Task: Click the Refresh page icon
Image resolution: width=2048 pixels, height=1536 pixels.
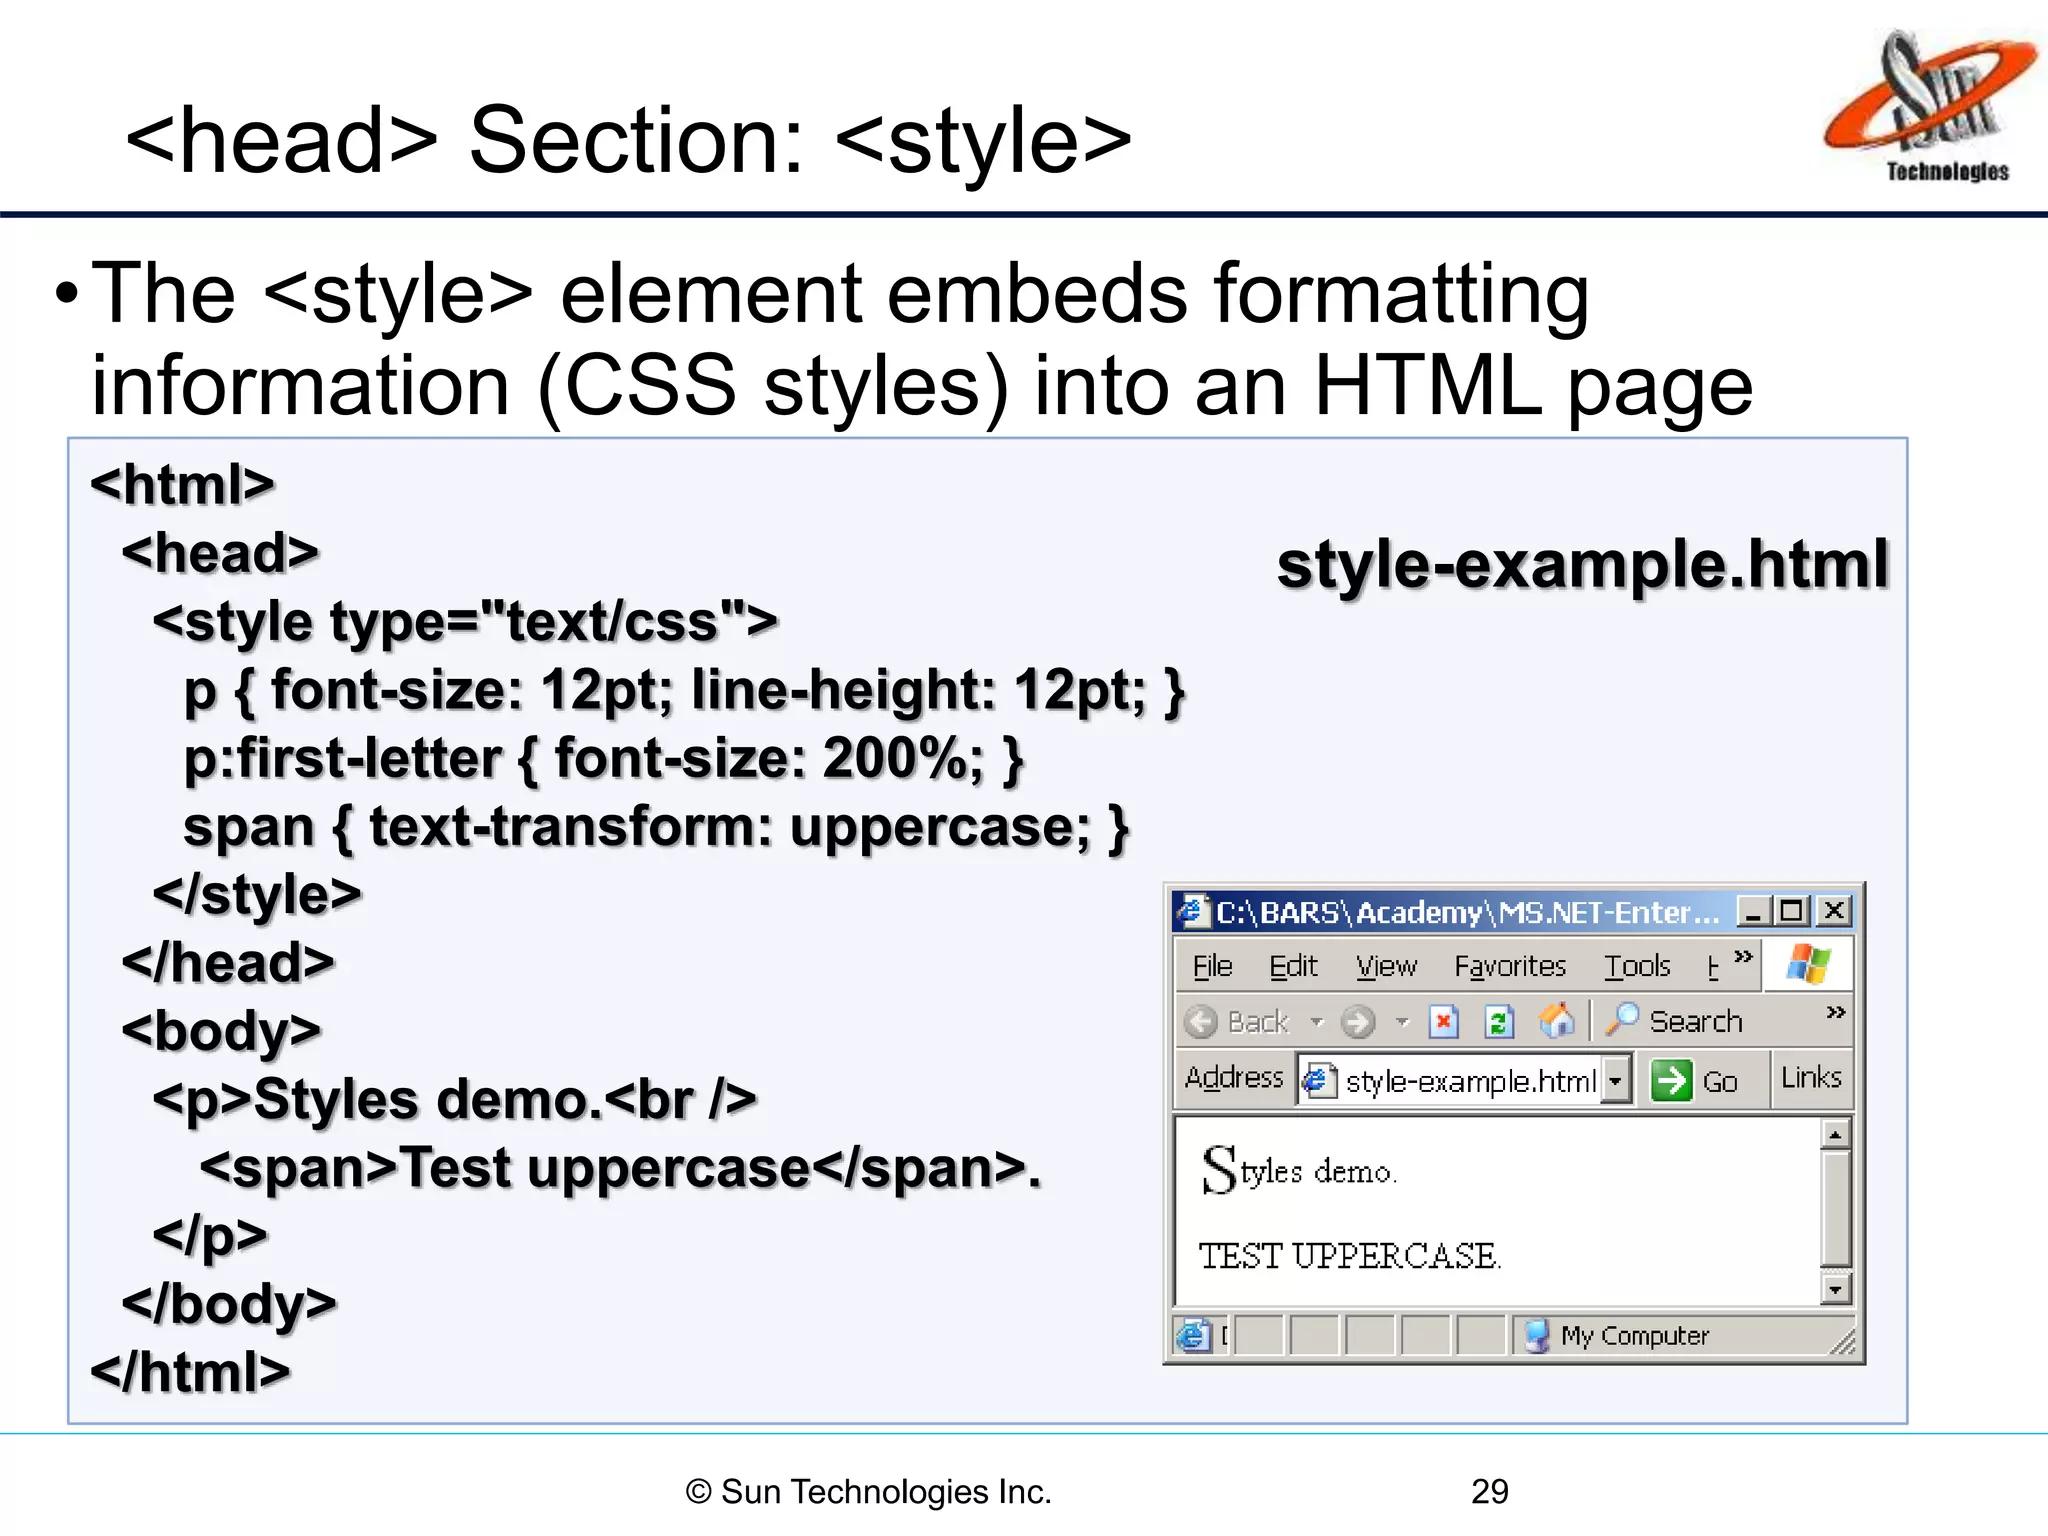Action: (1498, 1021)
